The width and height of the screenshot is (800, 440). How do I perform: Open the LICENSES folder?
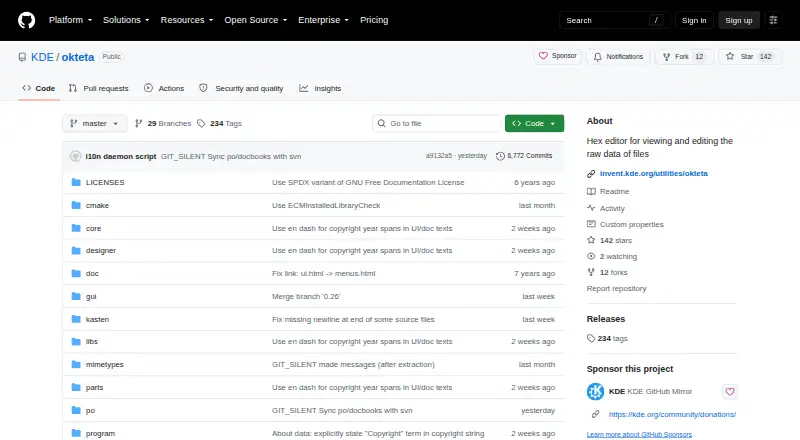pos(105,182)
